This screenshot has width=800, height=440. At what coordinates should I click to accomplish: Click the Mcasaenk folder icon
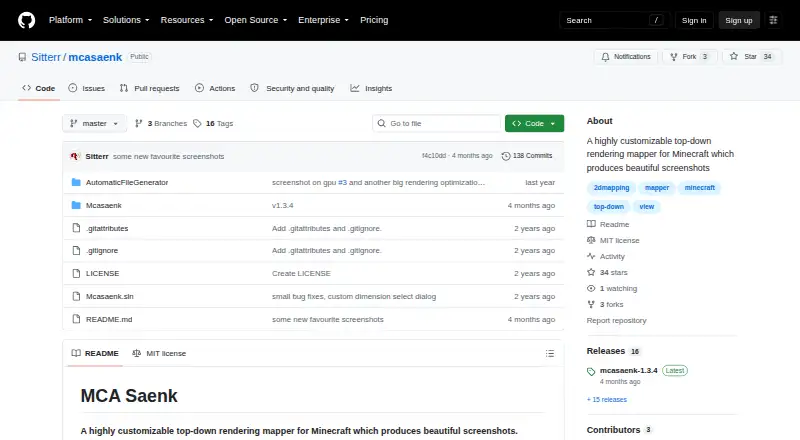click(76, 205)
